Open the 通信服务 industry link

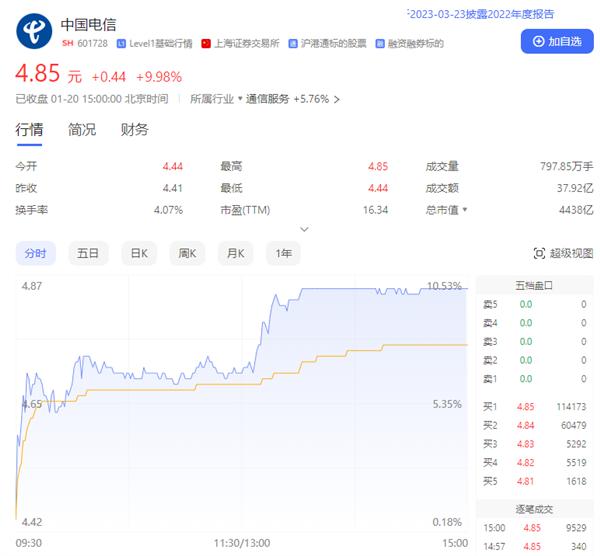click(x=268, y=99)
